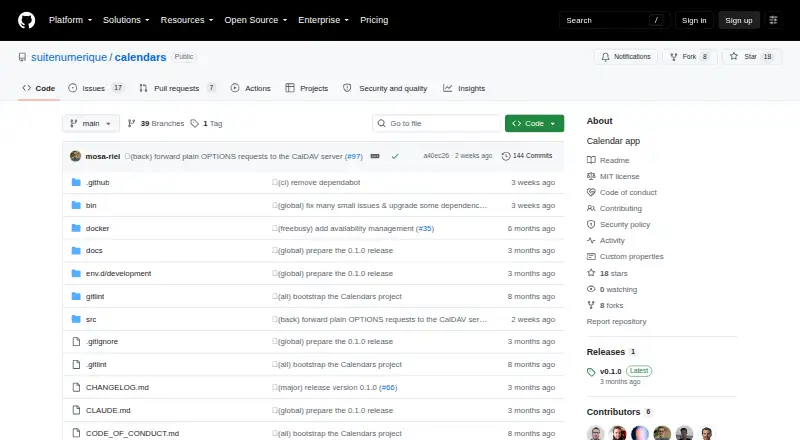Viewport: 800px width, 440px height.
Task: Click the stars icon in About
Action: coord(591,273)
